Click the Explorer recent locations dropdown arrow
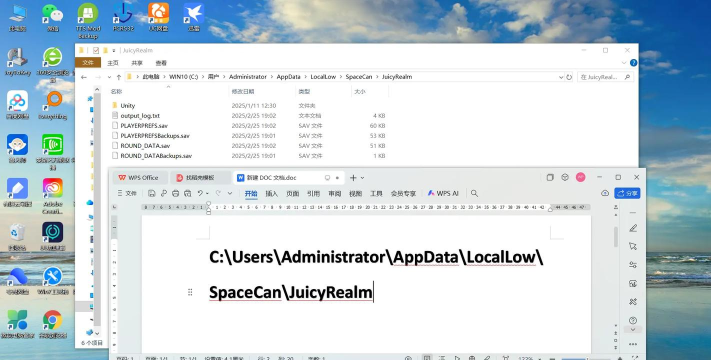 (109, 77)
